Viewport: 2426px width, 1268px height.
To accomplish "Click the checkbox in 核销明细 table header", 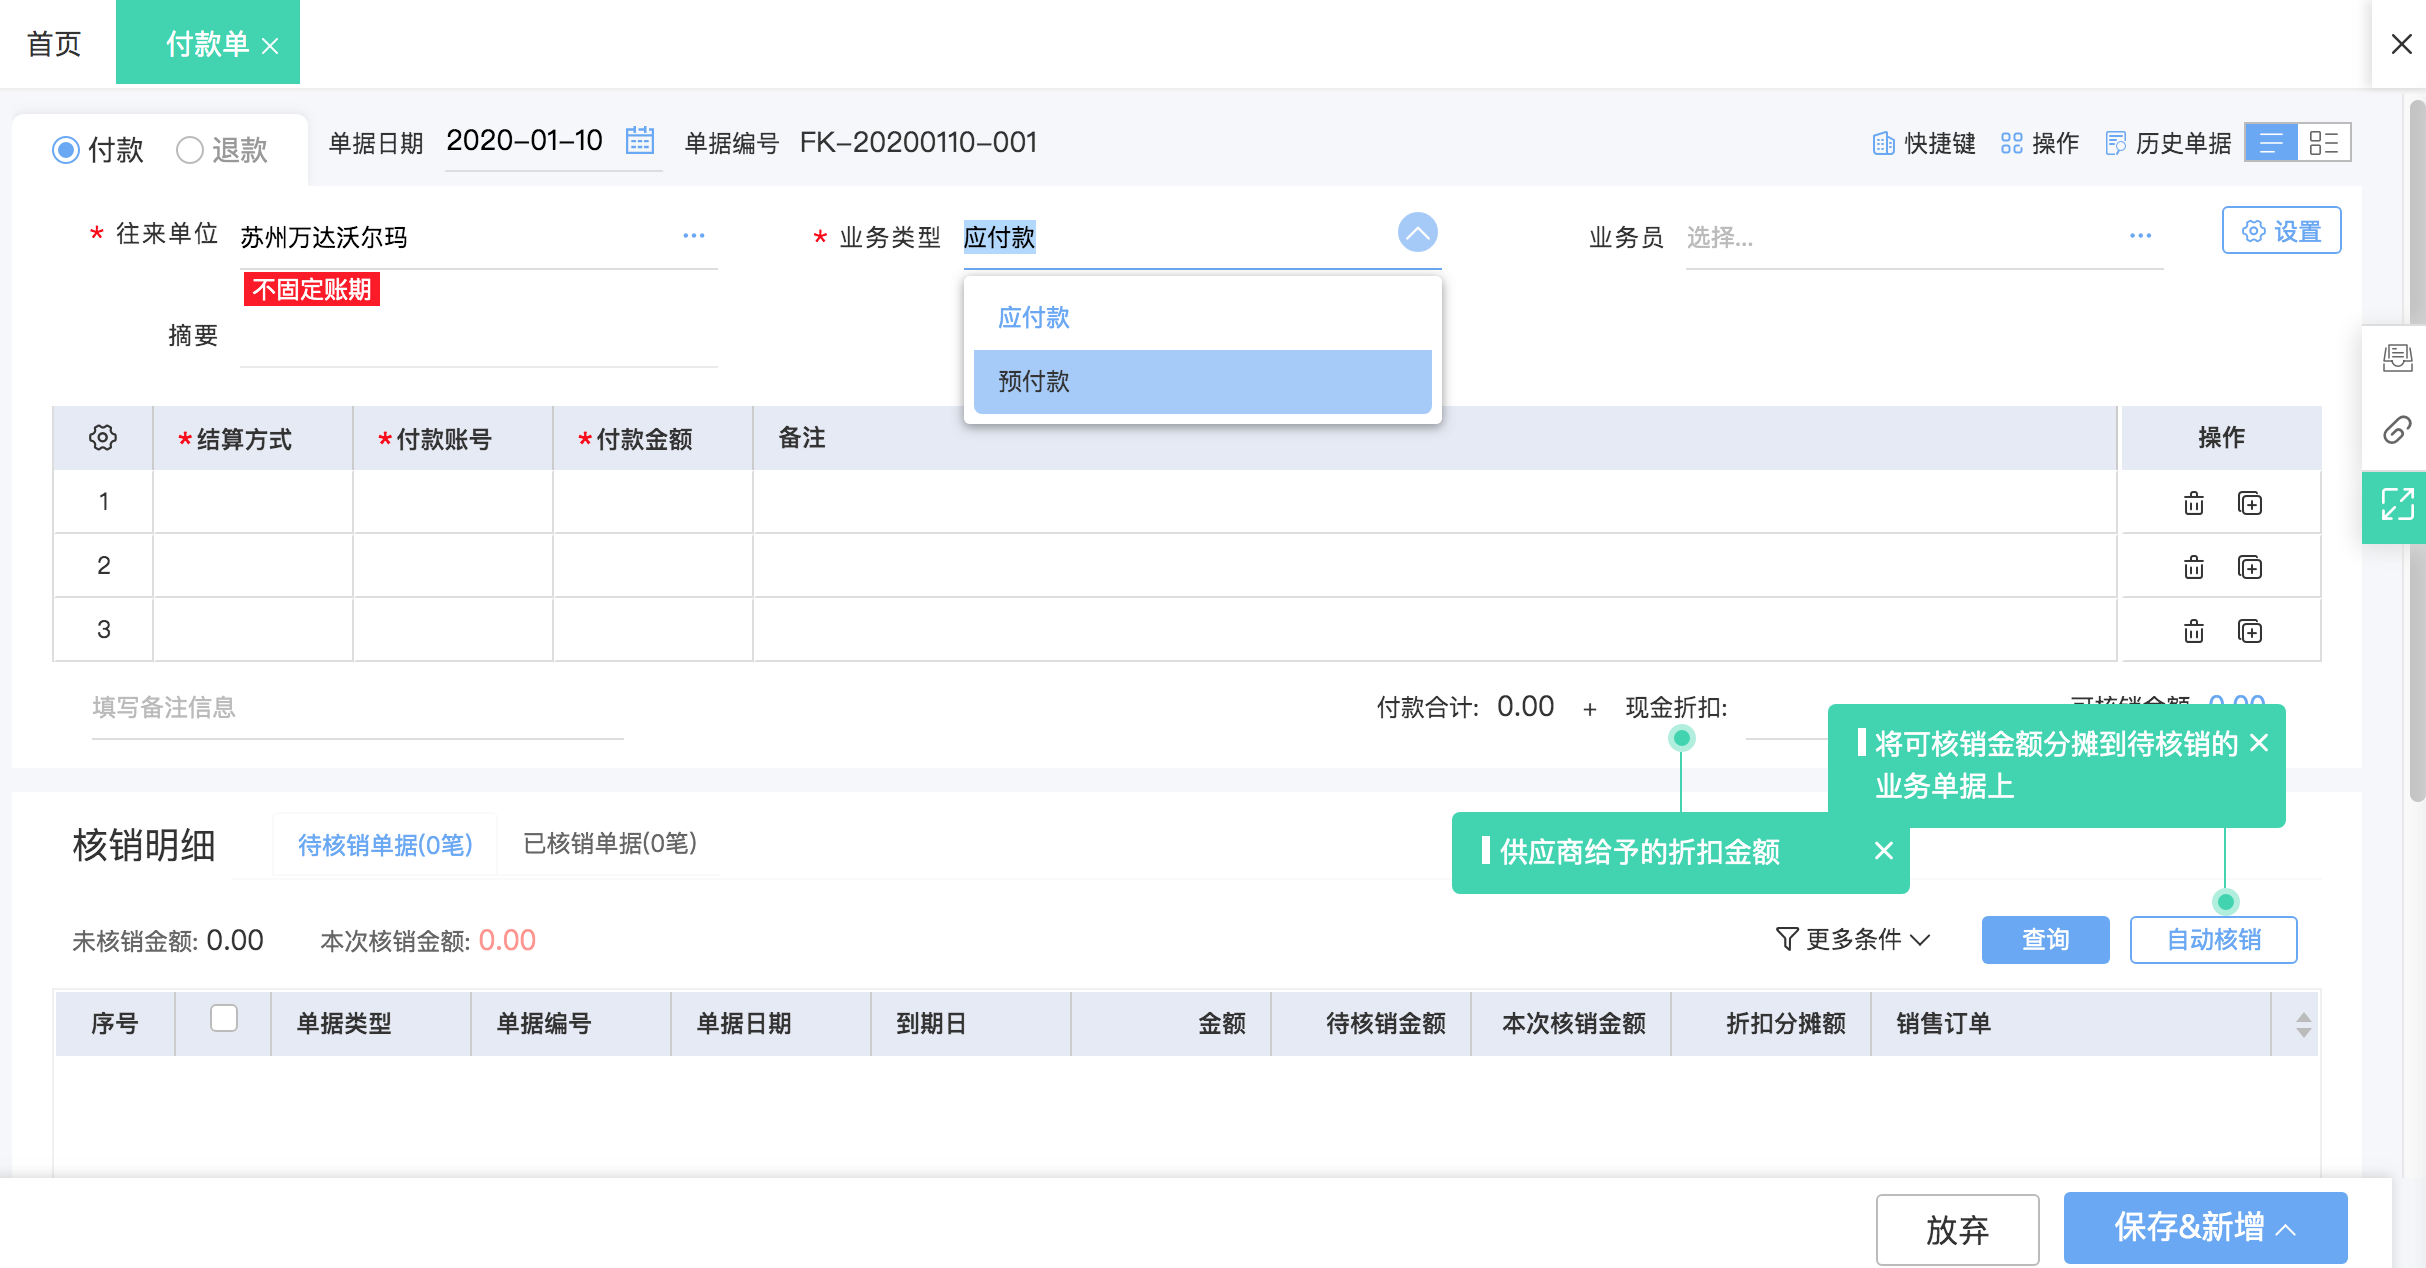I will tap(225, 1024).
